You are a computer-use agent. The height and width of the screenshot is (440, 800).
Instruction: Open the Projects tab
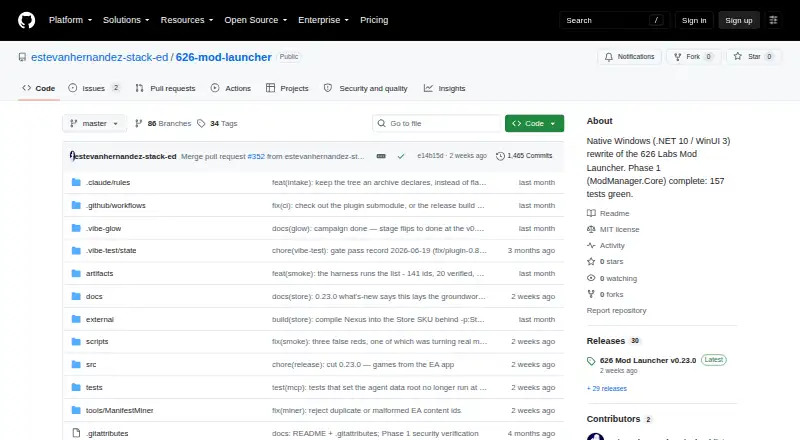(x=287, y=88)
